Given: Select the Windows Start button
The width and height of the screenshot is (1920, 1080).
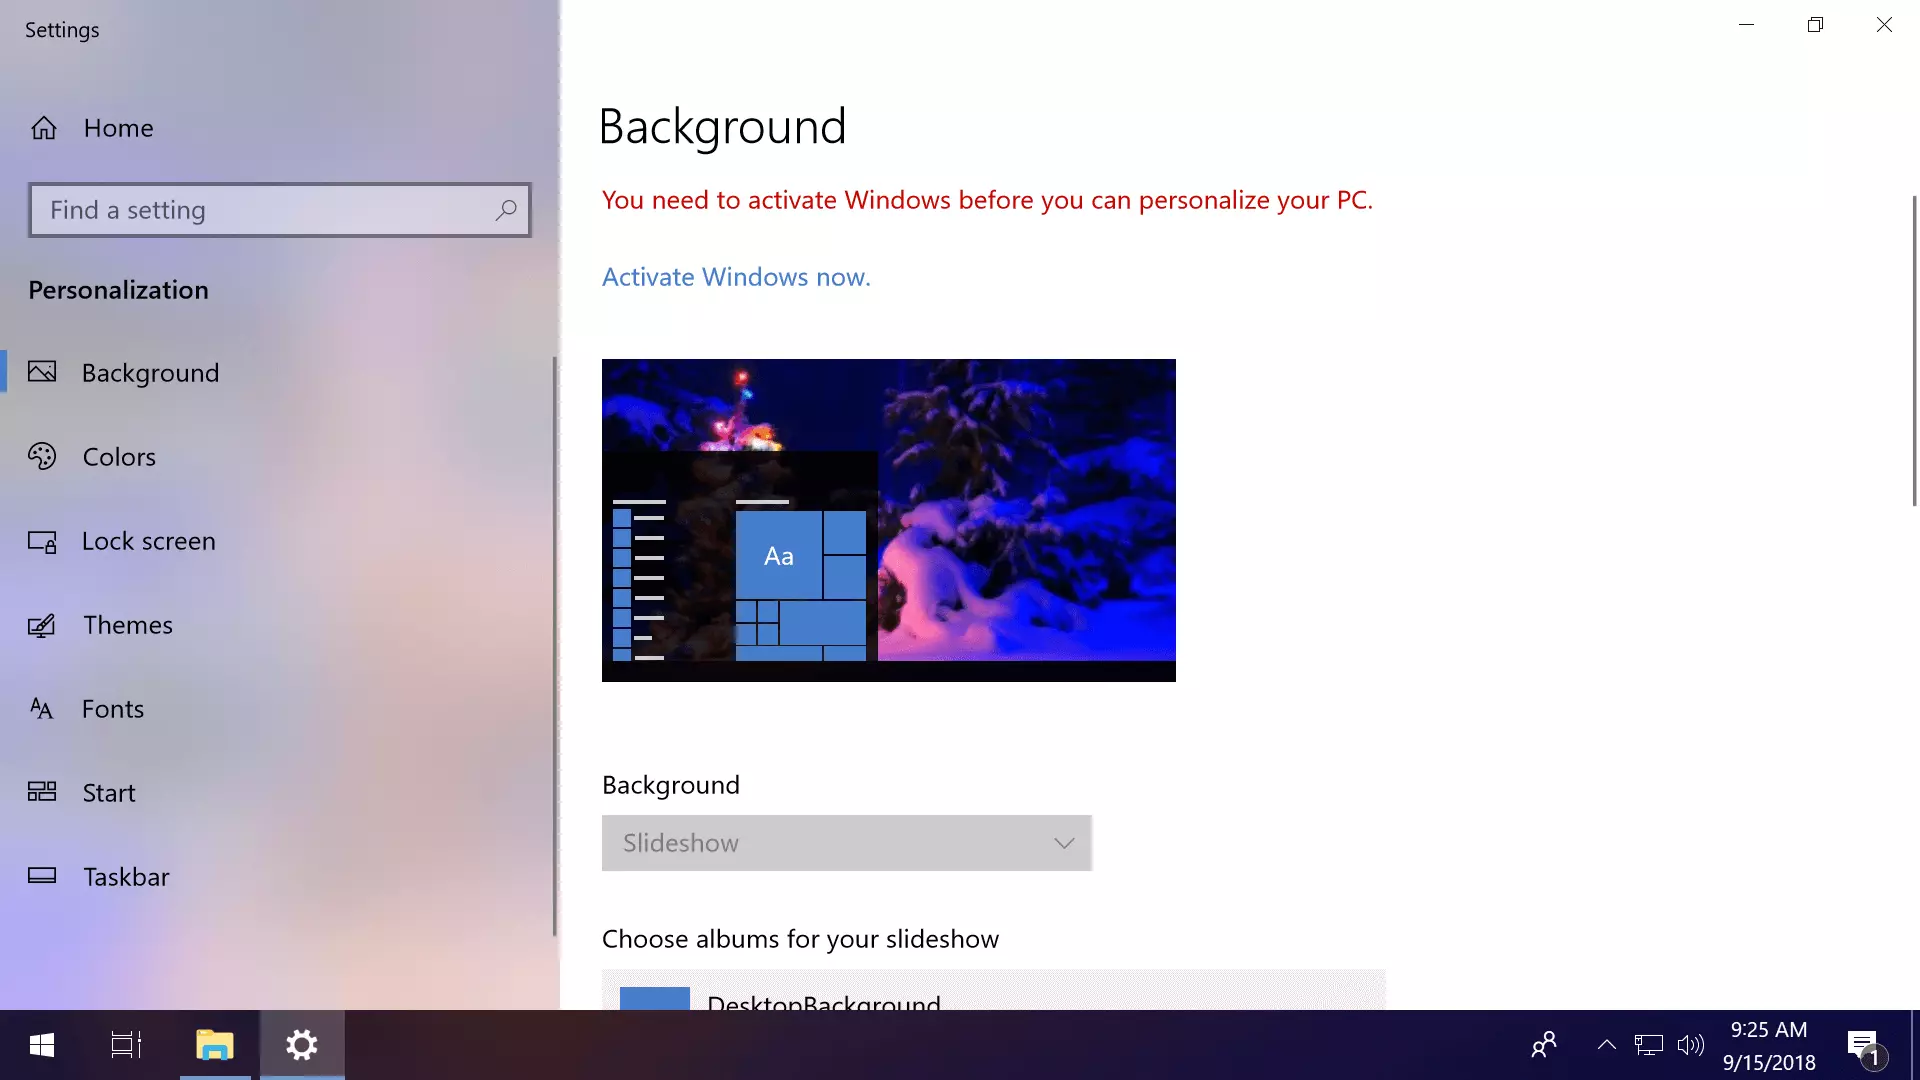Looking at the screenshot, I should [x=42, y=1044].
